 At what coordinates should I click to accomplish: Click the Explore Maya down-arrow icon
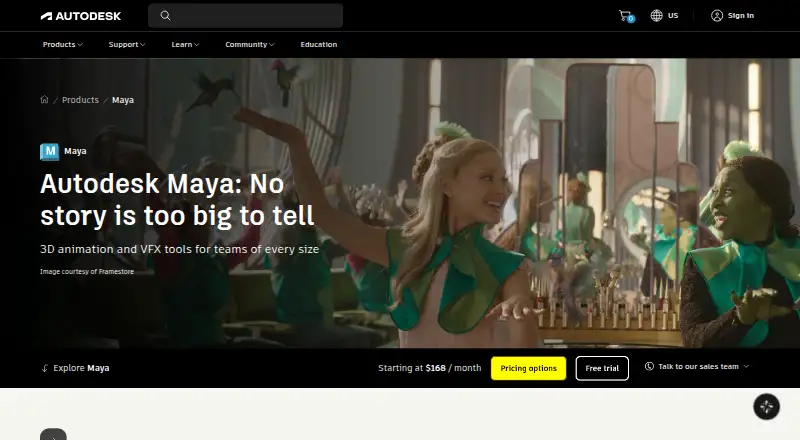pyautogui.click(x=44, y=368)
